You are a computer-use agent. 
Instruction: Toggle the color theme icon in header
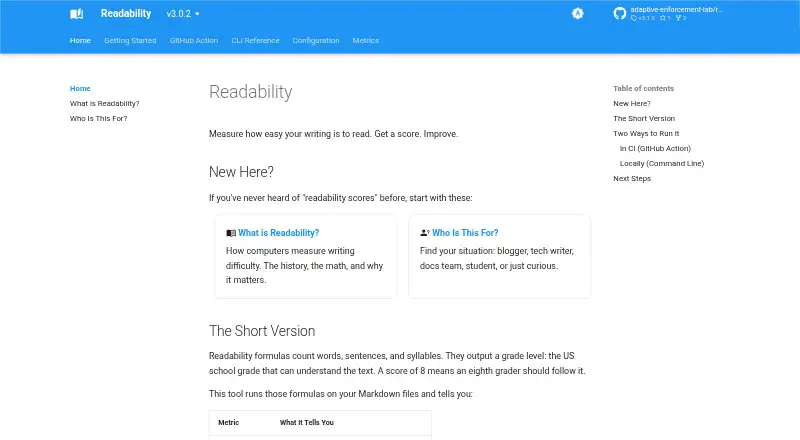578,14
